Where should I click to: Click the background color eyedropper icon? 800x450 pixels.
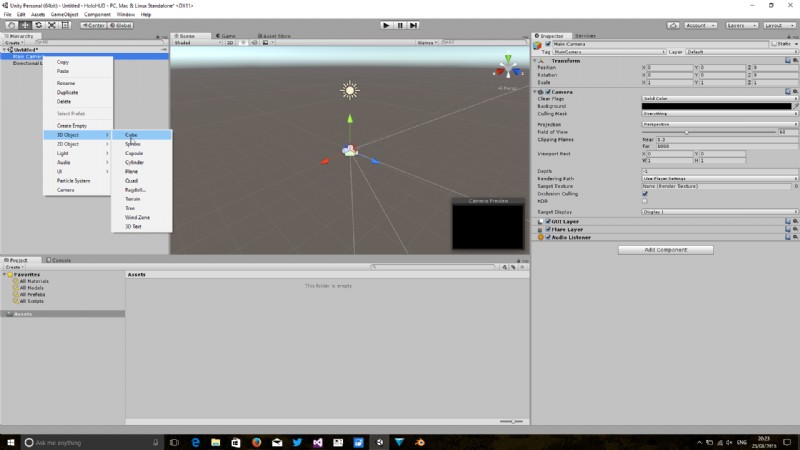pyautogui.click(x=795, y=106)
